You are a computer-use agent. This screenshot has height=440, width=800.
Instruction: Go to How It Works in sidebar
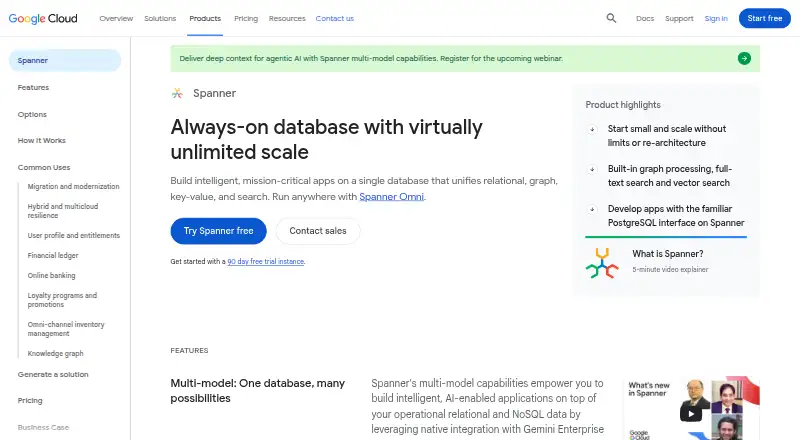[42, 140]
